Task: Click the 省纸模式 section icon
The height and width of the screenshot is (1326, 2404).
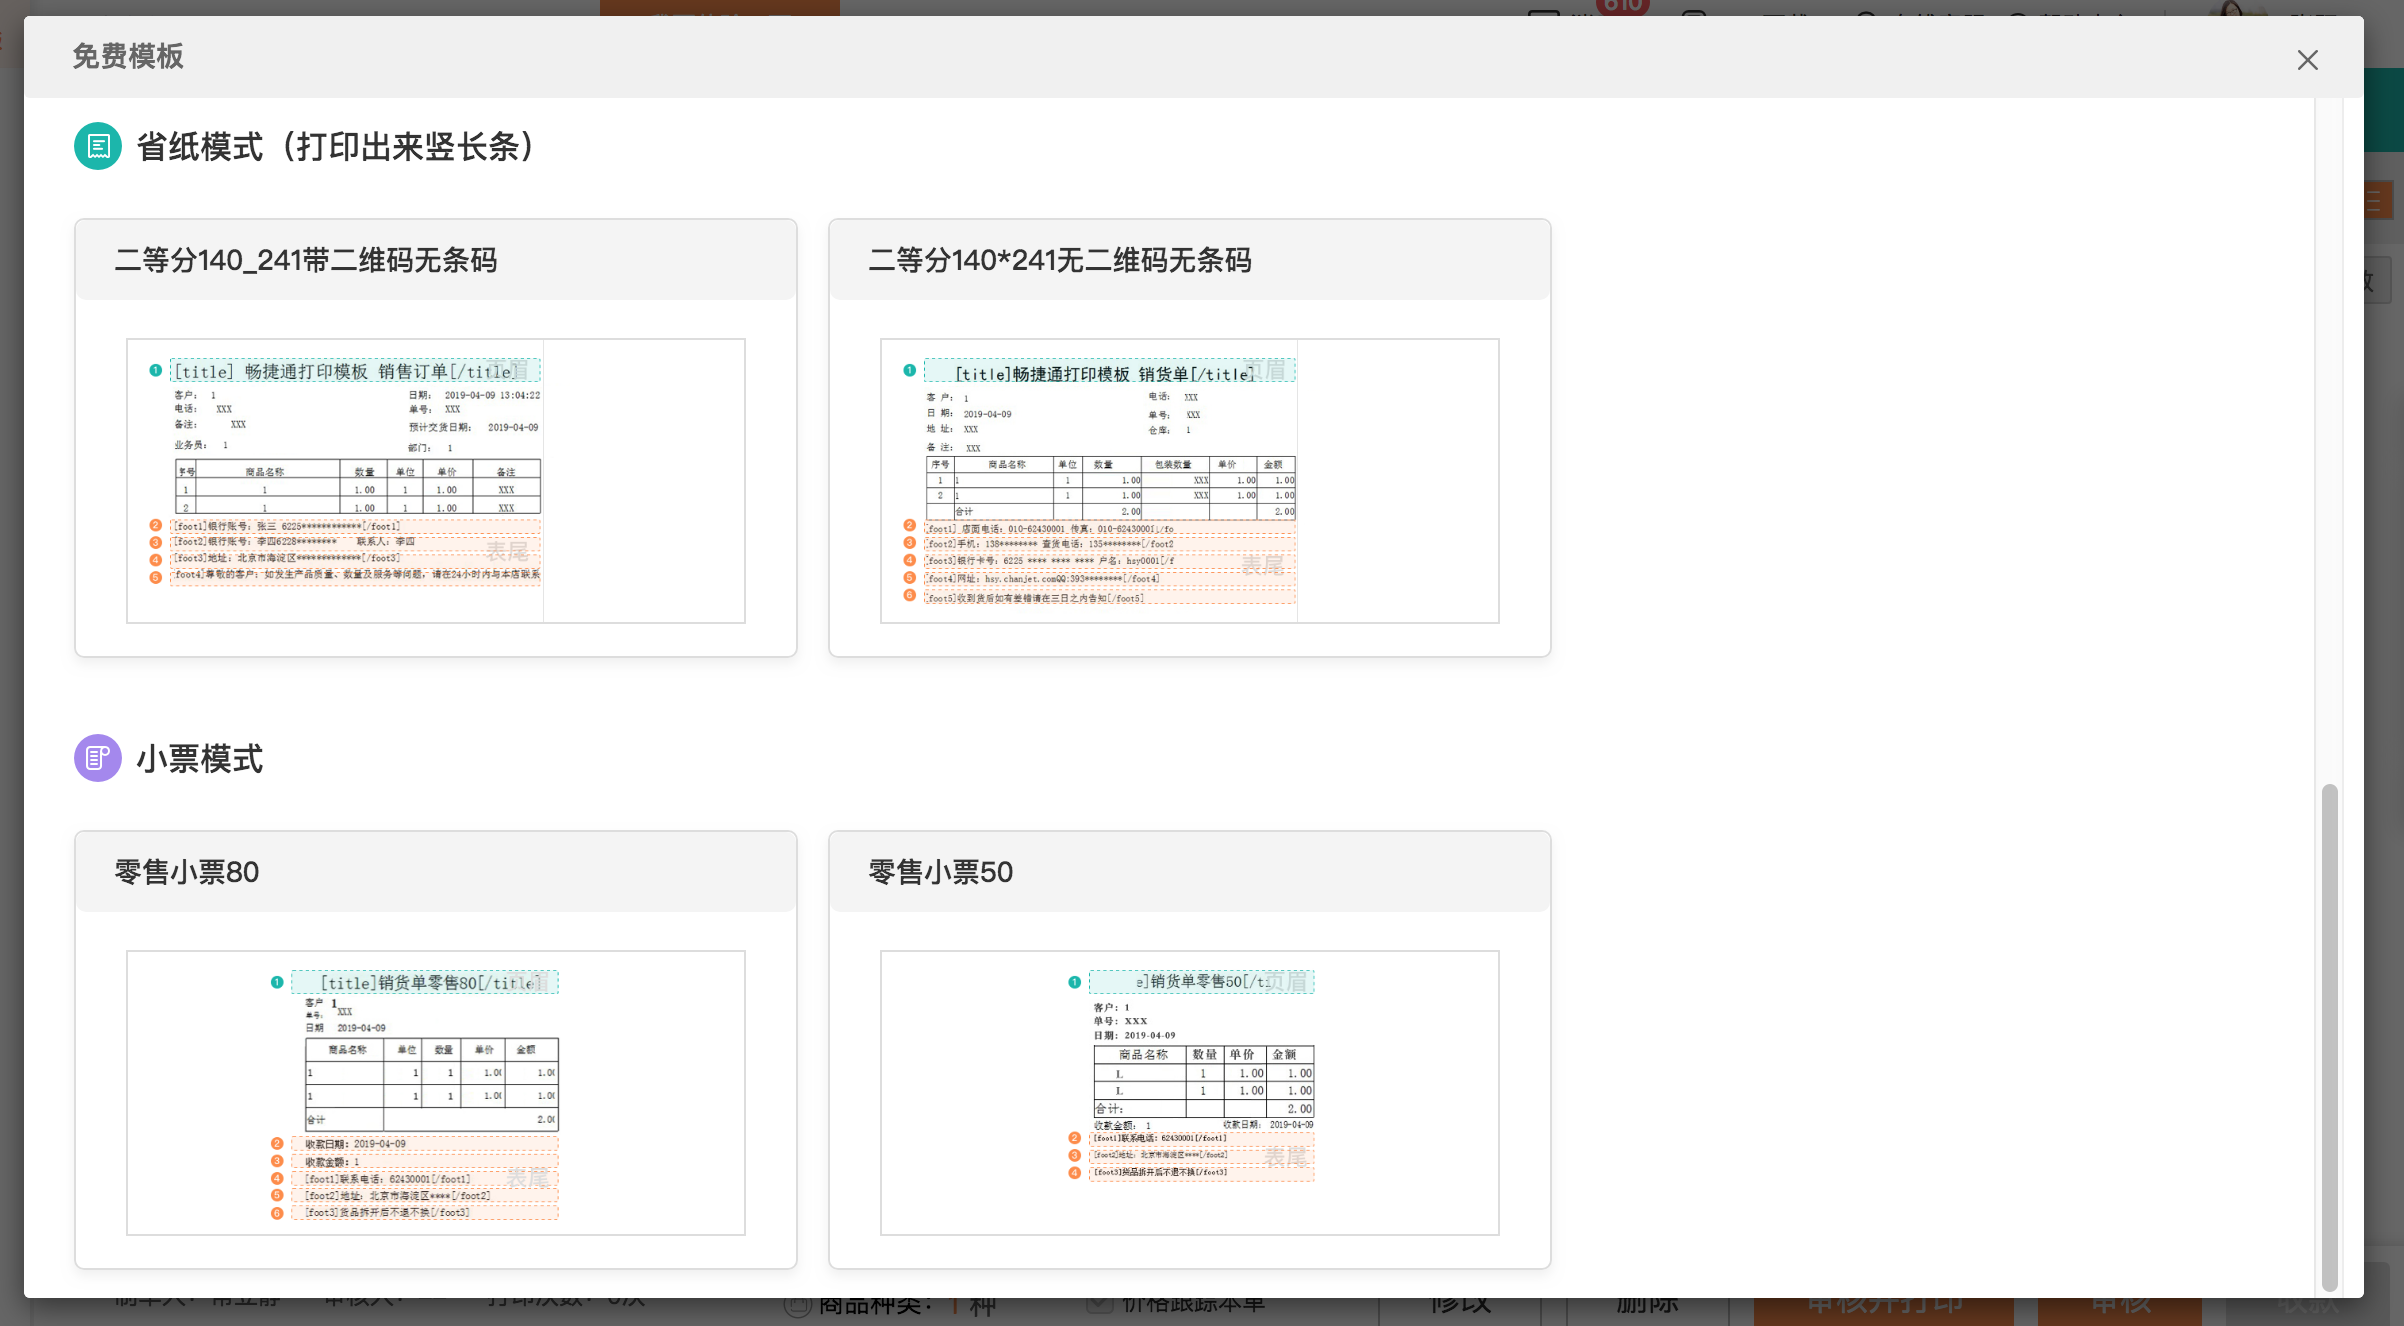Action: click(96, 147)
